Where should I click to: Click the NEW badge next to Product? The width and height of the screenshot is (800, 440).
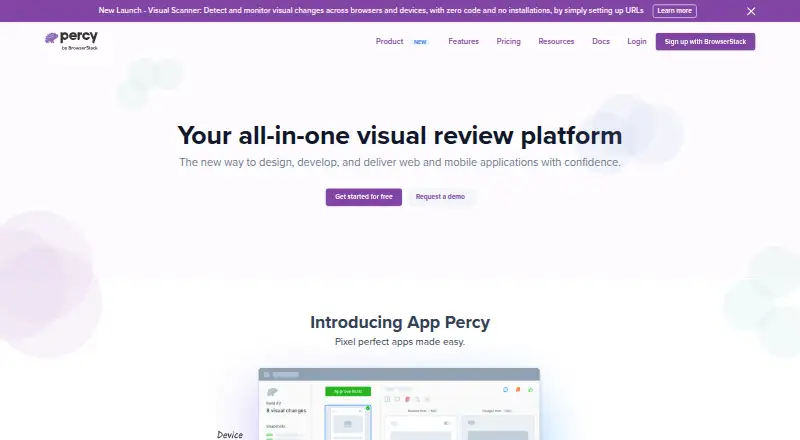(x=420, y=42)
